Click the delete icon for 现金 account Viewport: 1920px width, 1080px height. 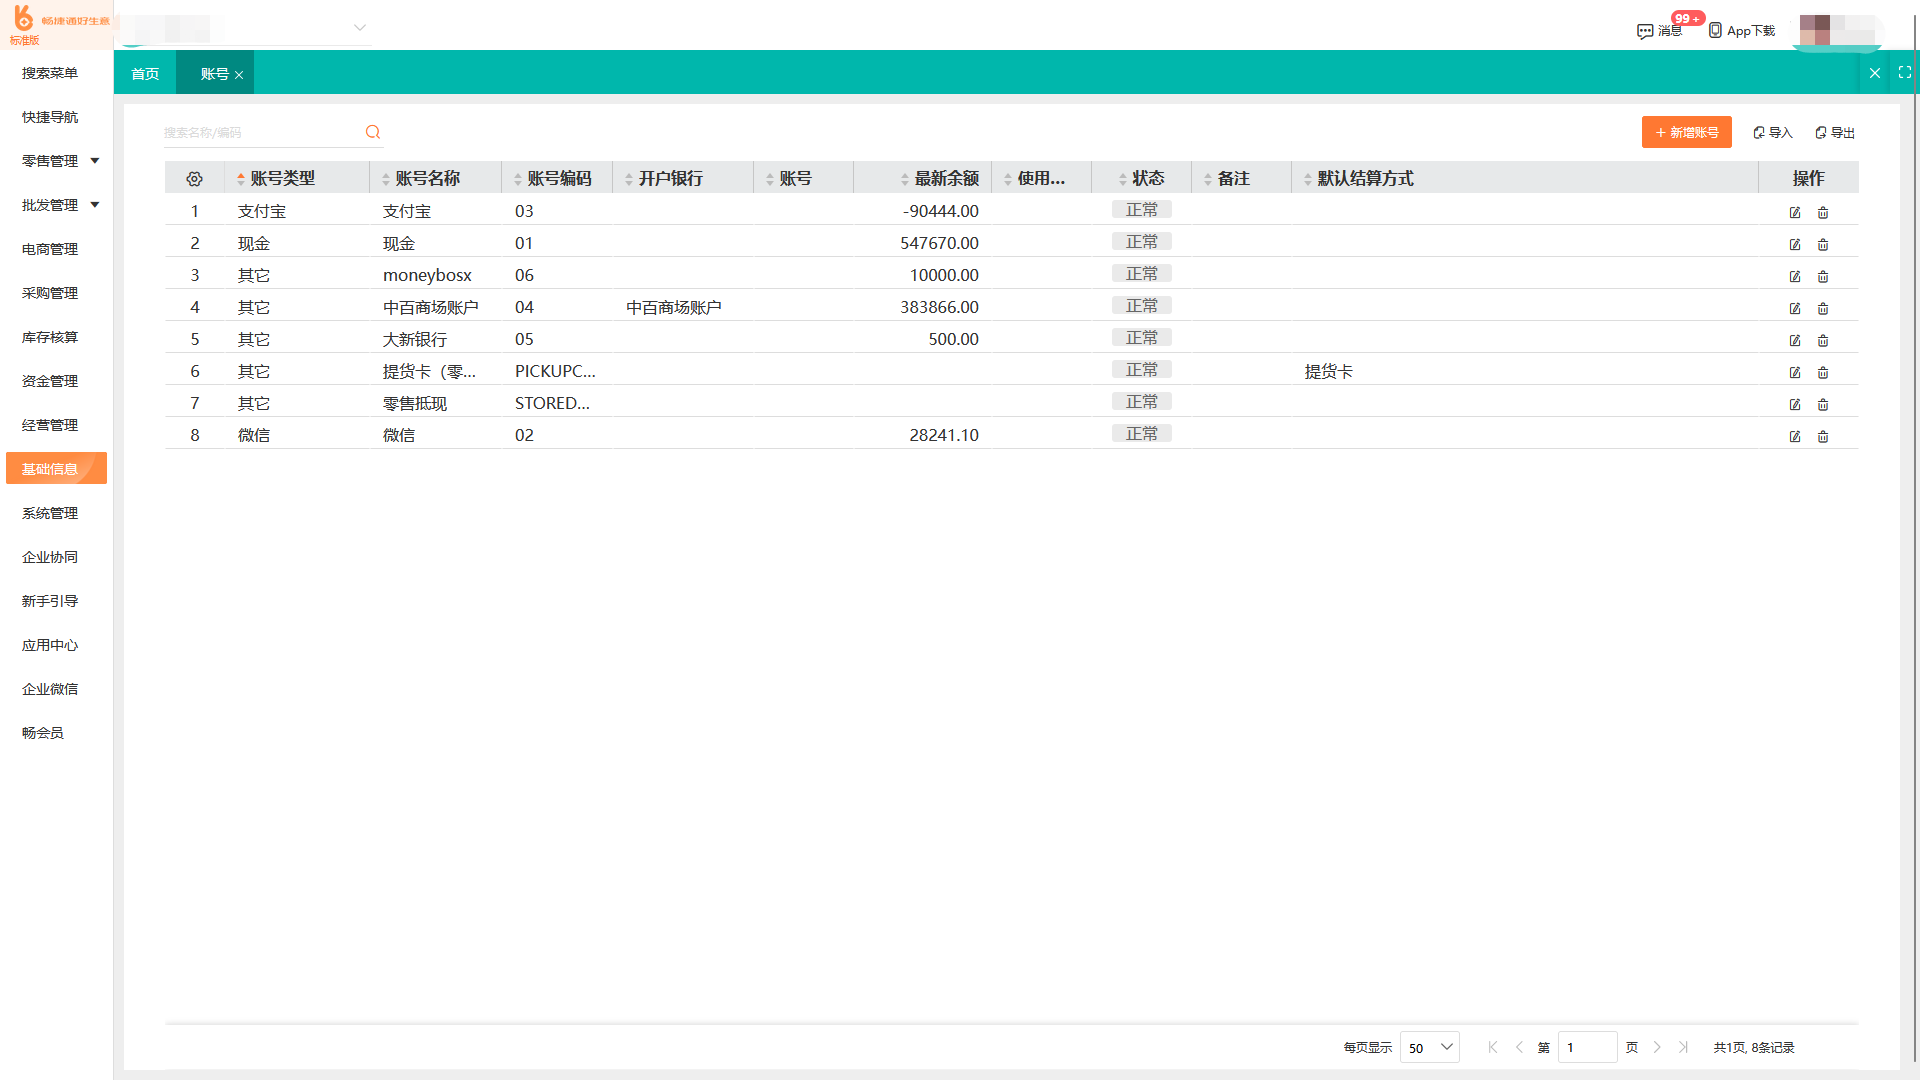click(x=1824, y=243)
